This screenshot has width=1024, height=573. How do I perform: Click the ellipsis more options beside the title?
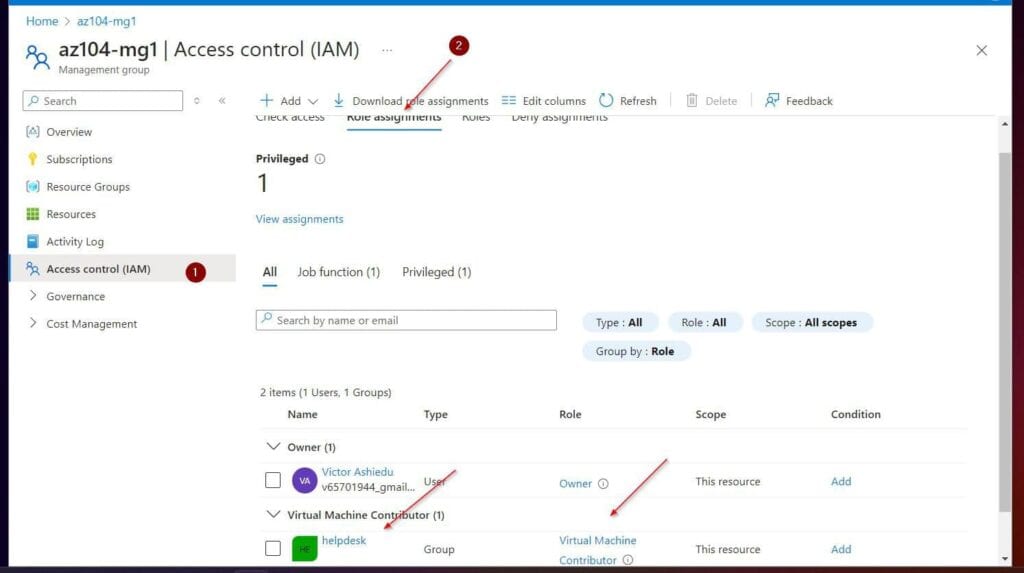(x=387, y=50)
